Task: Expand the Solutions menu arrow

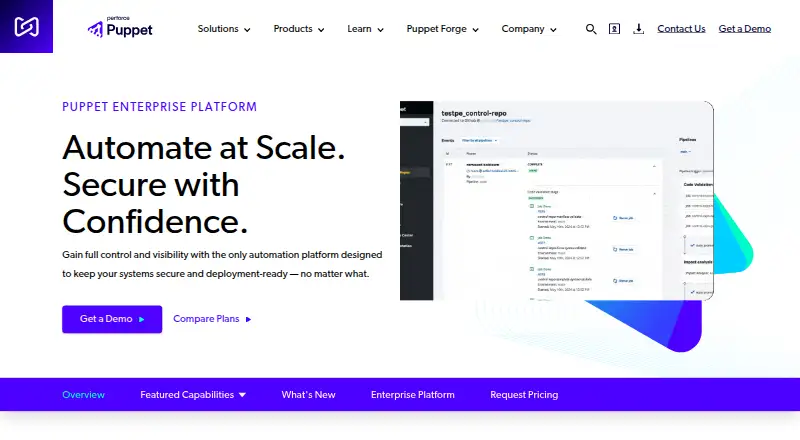Action: [247, 30]
